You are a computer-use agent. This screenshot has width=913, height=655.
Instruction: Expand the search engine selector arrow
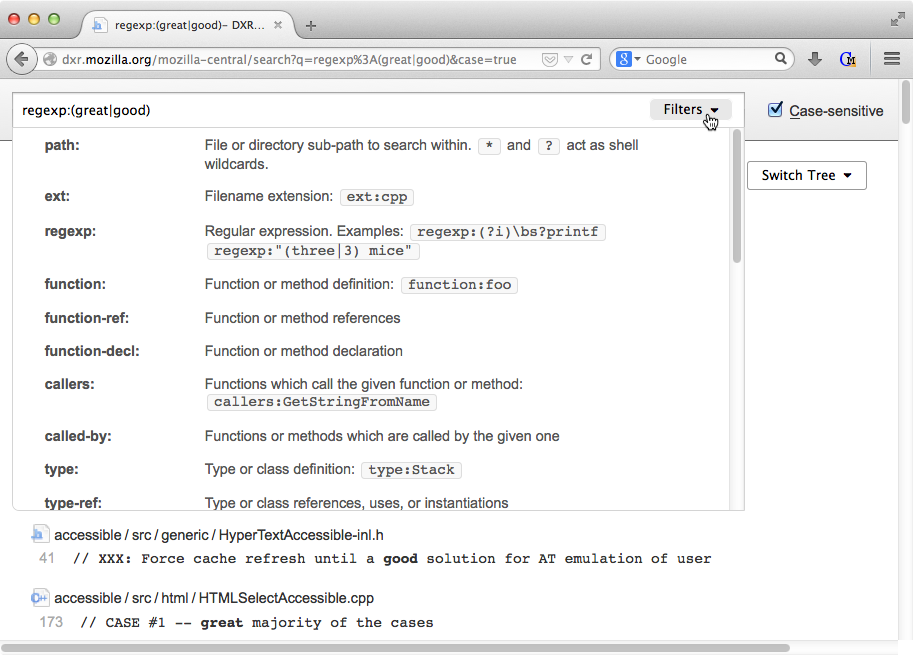636,59
